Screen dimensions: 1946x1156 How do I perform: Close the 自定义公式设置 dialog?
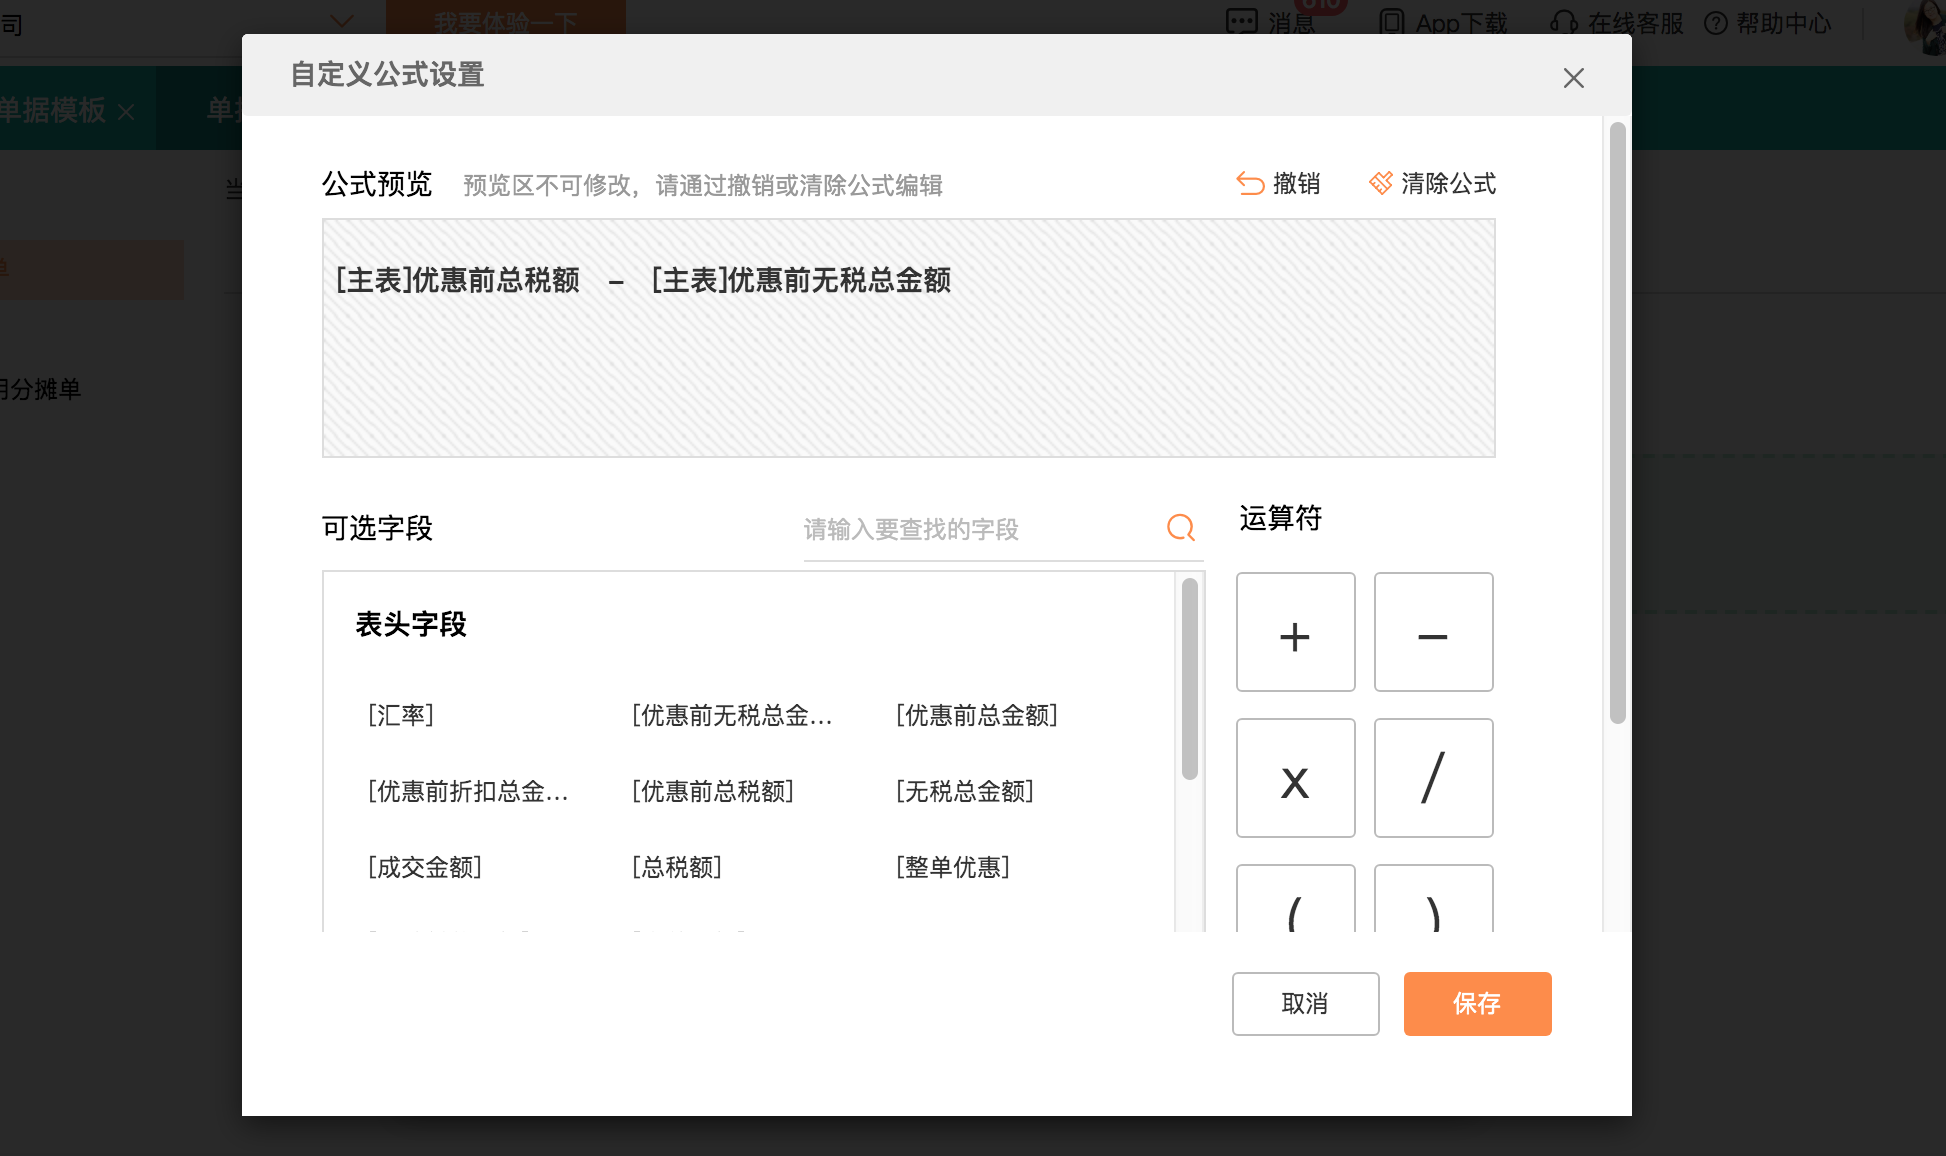[x=1573, y=77]
